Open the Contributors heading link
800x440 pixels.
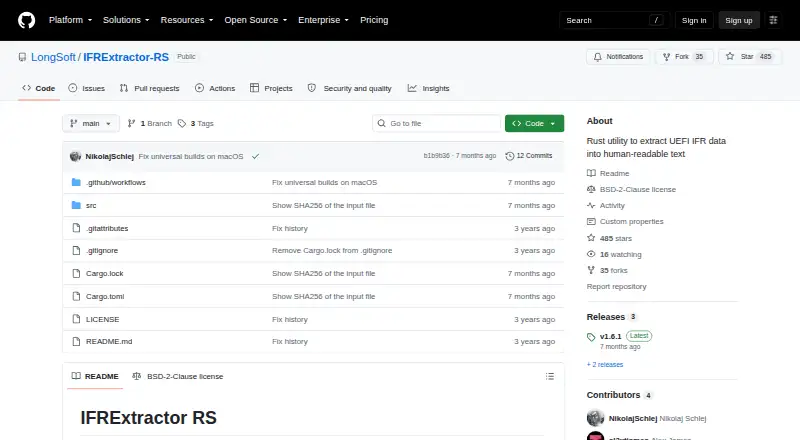point(613,395)
